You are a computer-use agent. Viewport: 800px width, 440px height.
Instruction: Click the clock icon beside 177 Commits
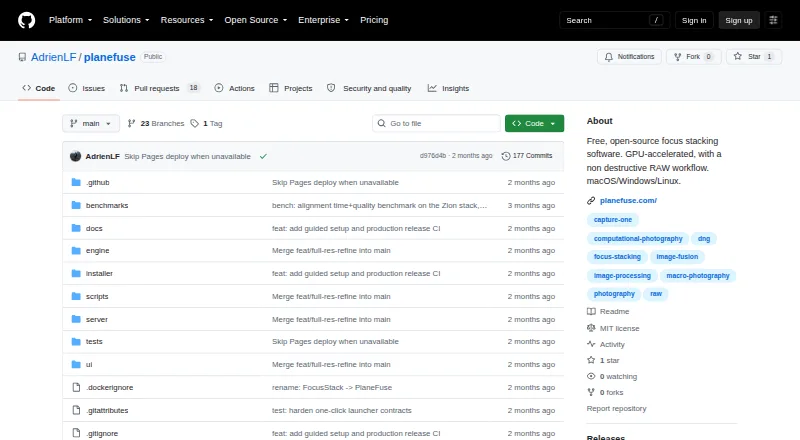506,156
